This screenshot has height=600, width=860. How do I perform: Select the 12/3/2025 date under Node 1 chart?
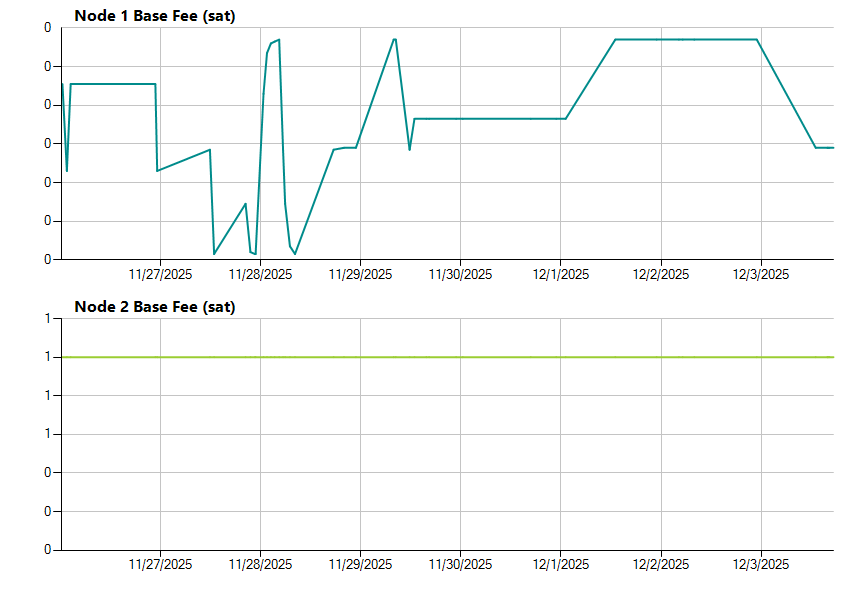click(761, 274)
